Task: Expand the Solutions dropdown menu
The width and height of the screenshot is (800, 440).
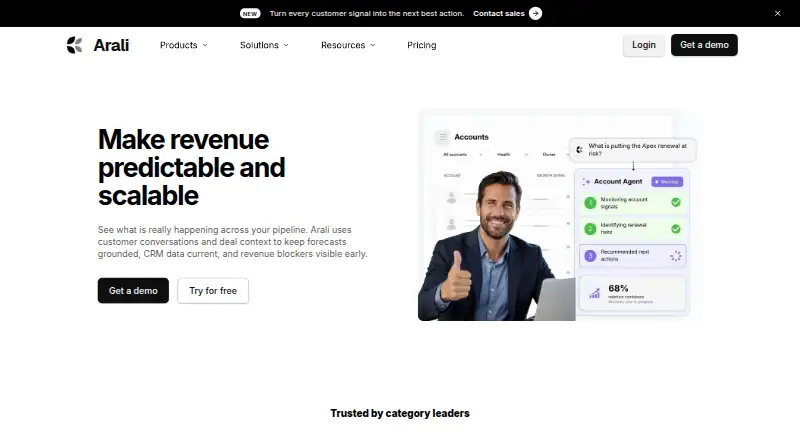Action: (264, 45)
